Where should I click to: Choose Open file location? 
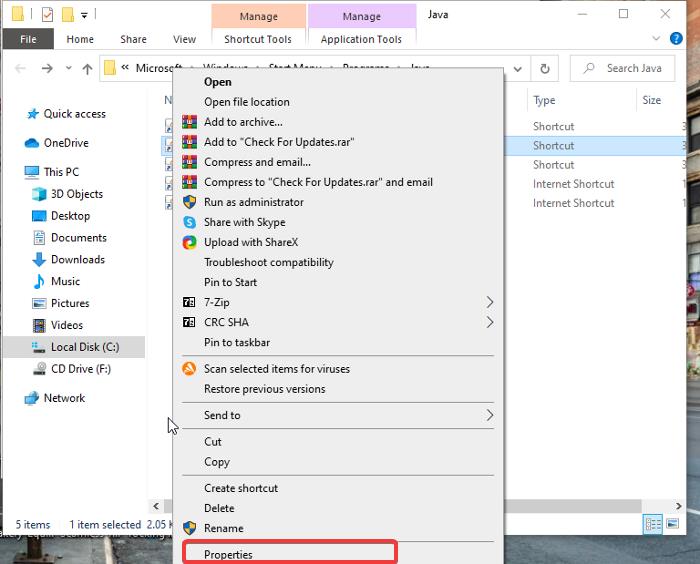247,102
